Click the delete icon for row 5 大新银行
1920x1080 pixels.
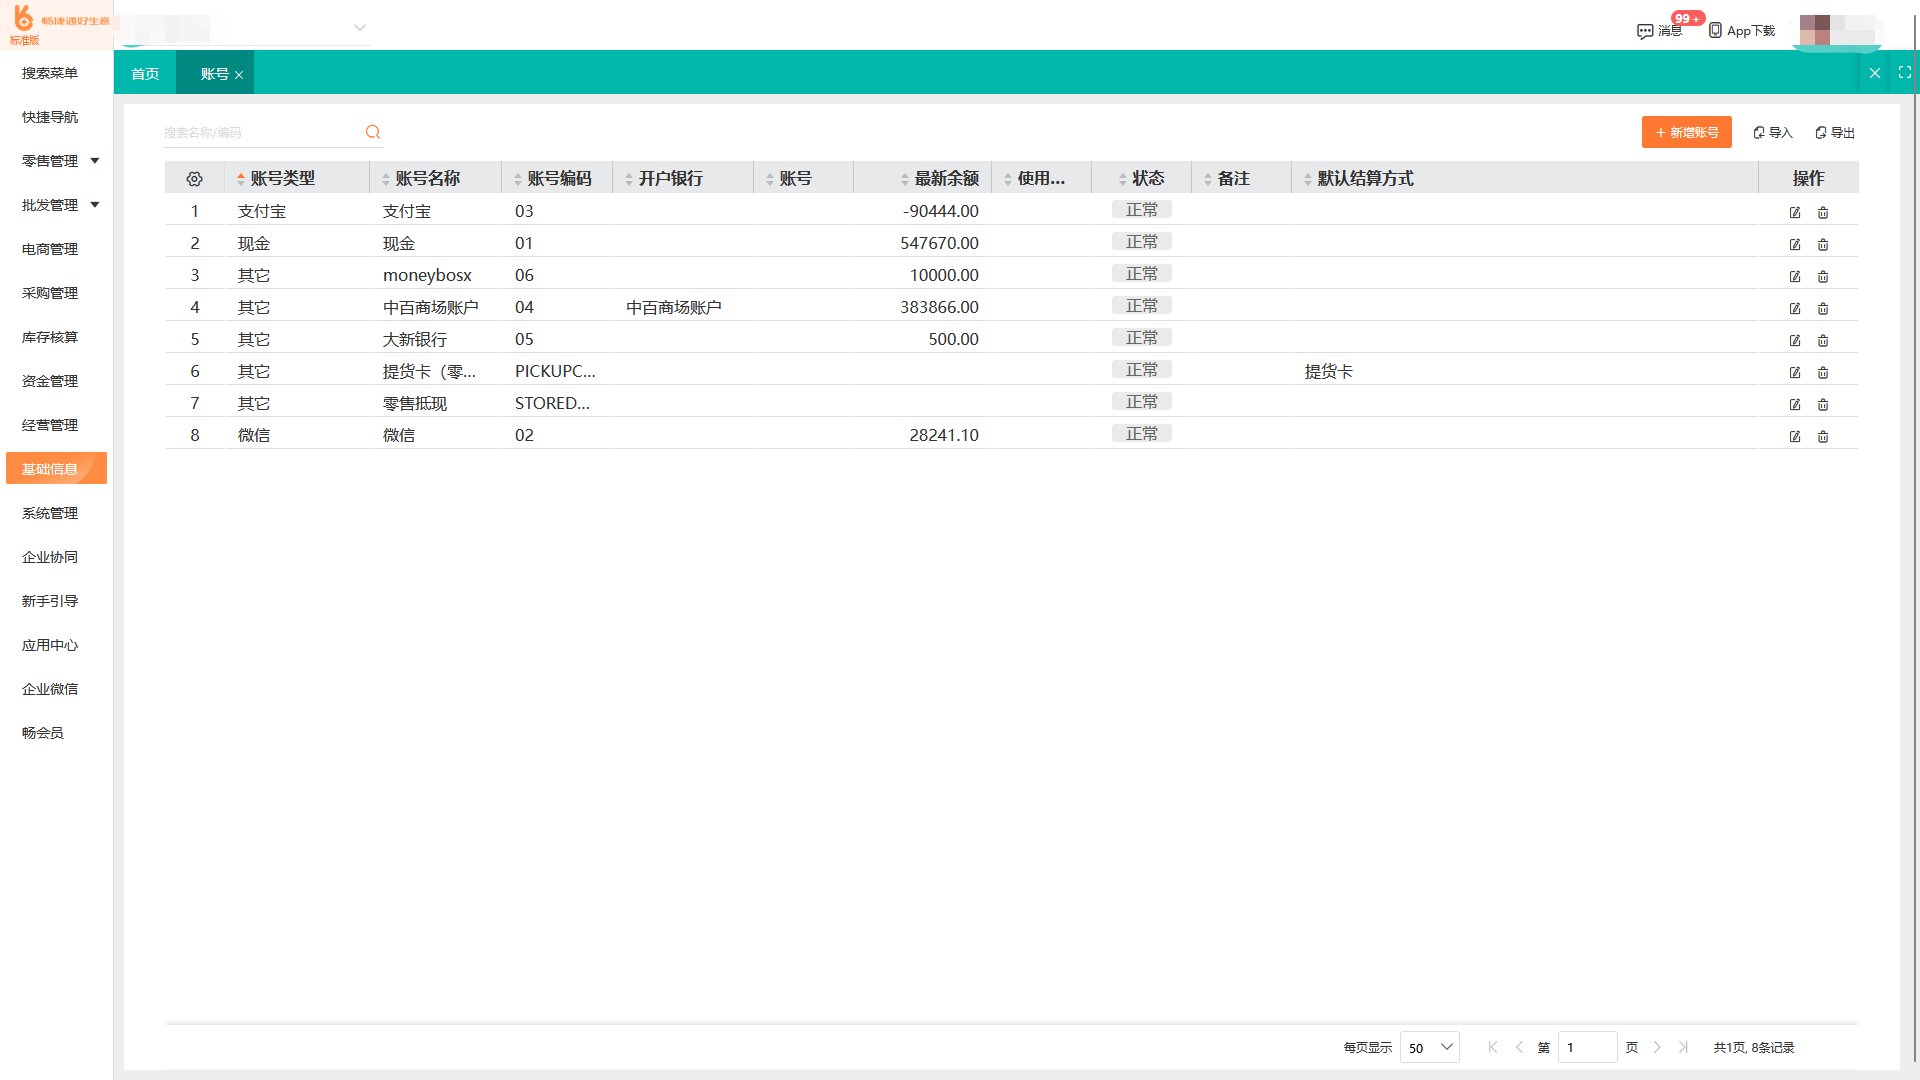point(1824,339)
